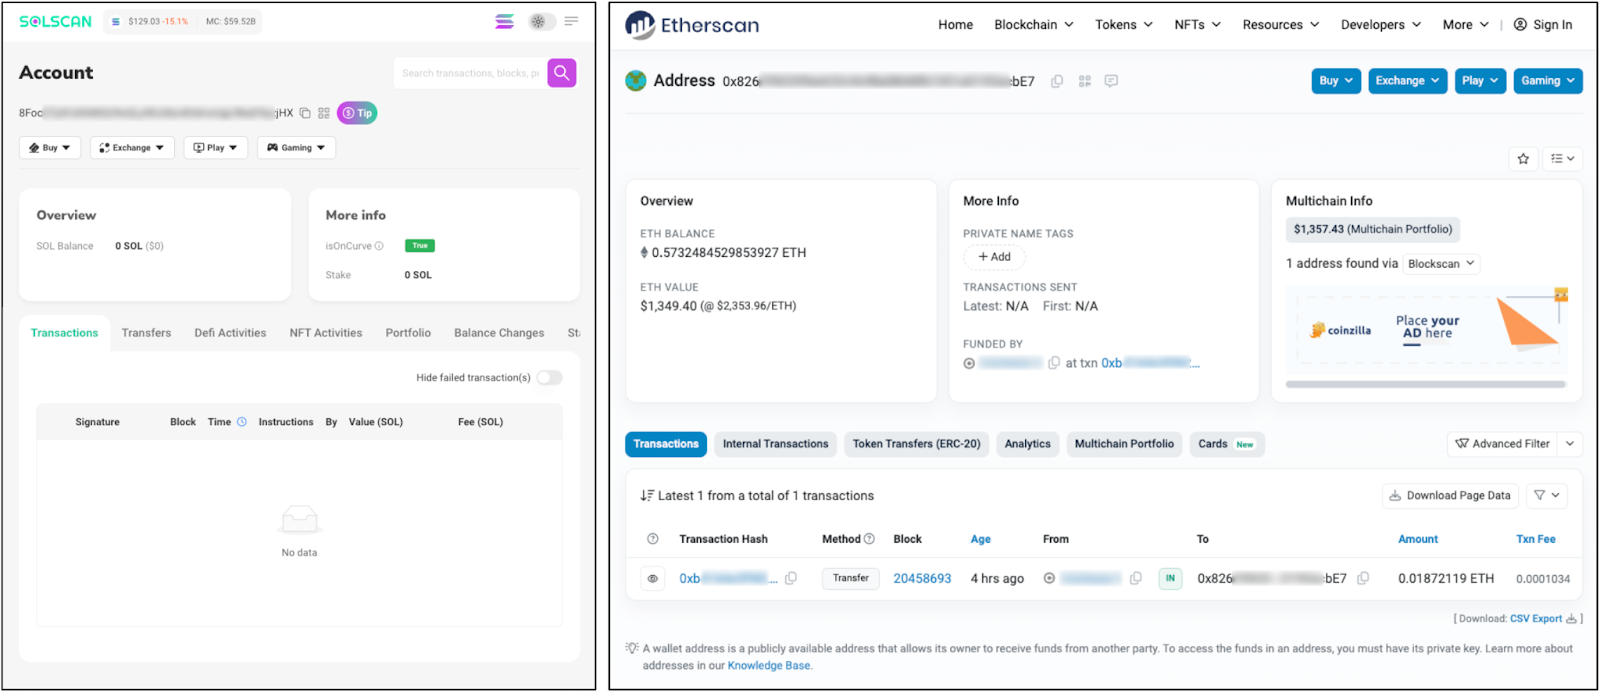The height and width of the screenshot is (693, 1600).
Task: Toggle the Solscan theme switch
Action: coord(541,21)
